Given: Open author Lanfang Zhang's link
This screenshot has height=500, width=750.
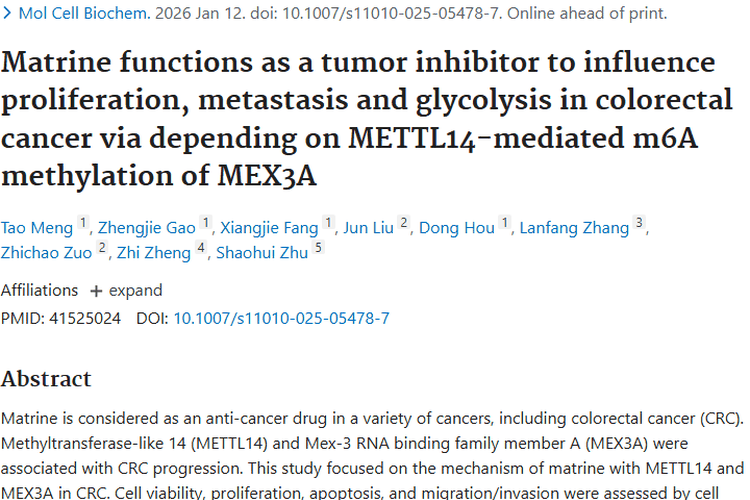Looking at the screenshot, I should coord(574,228).
